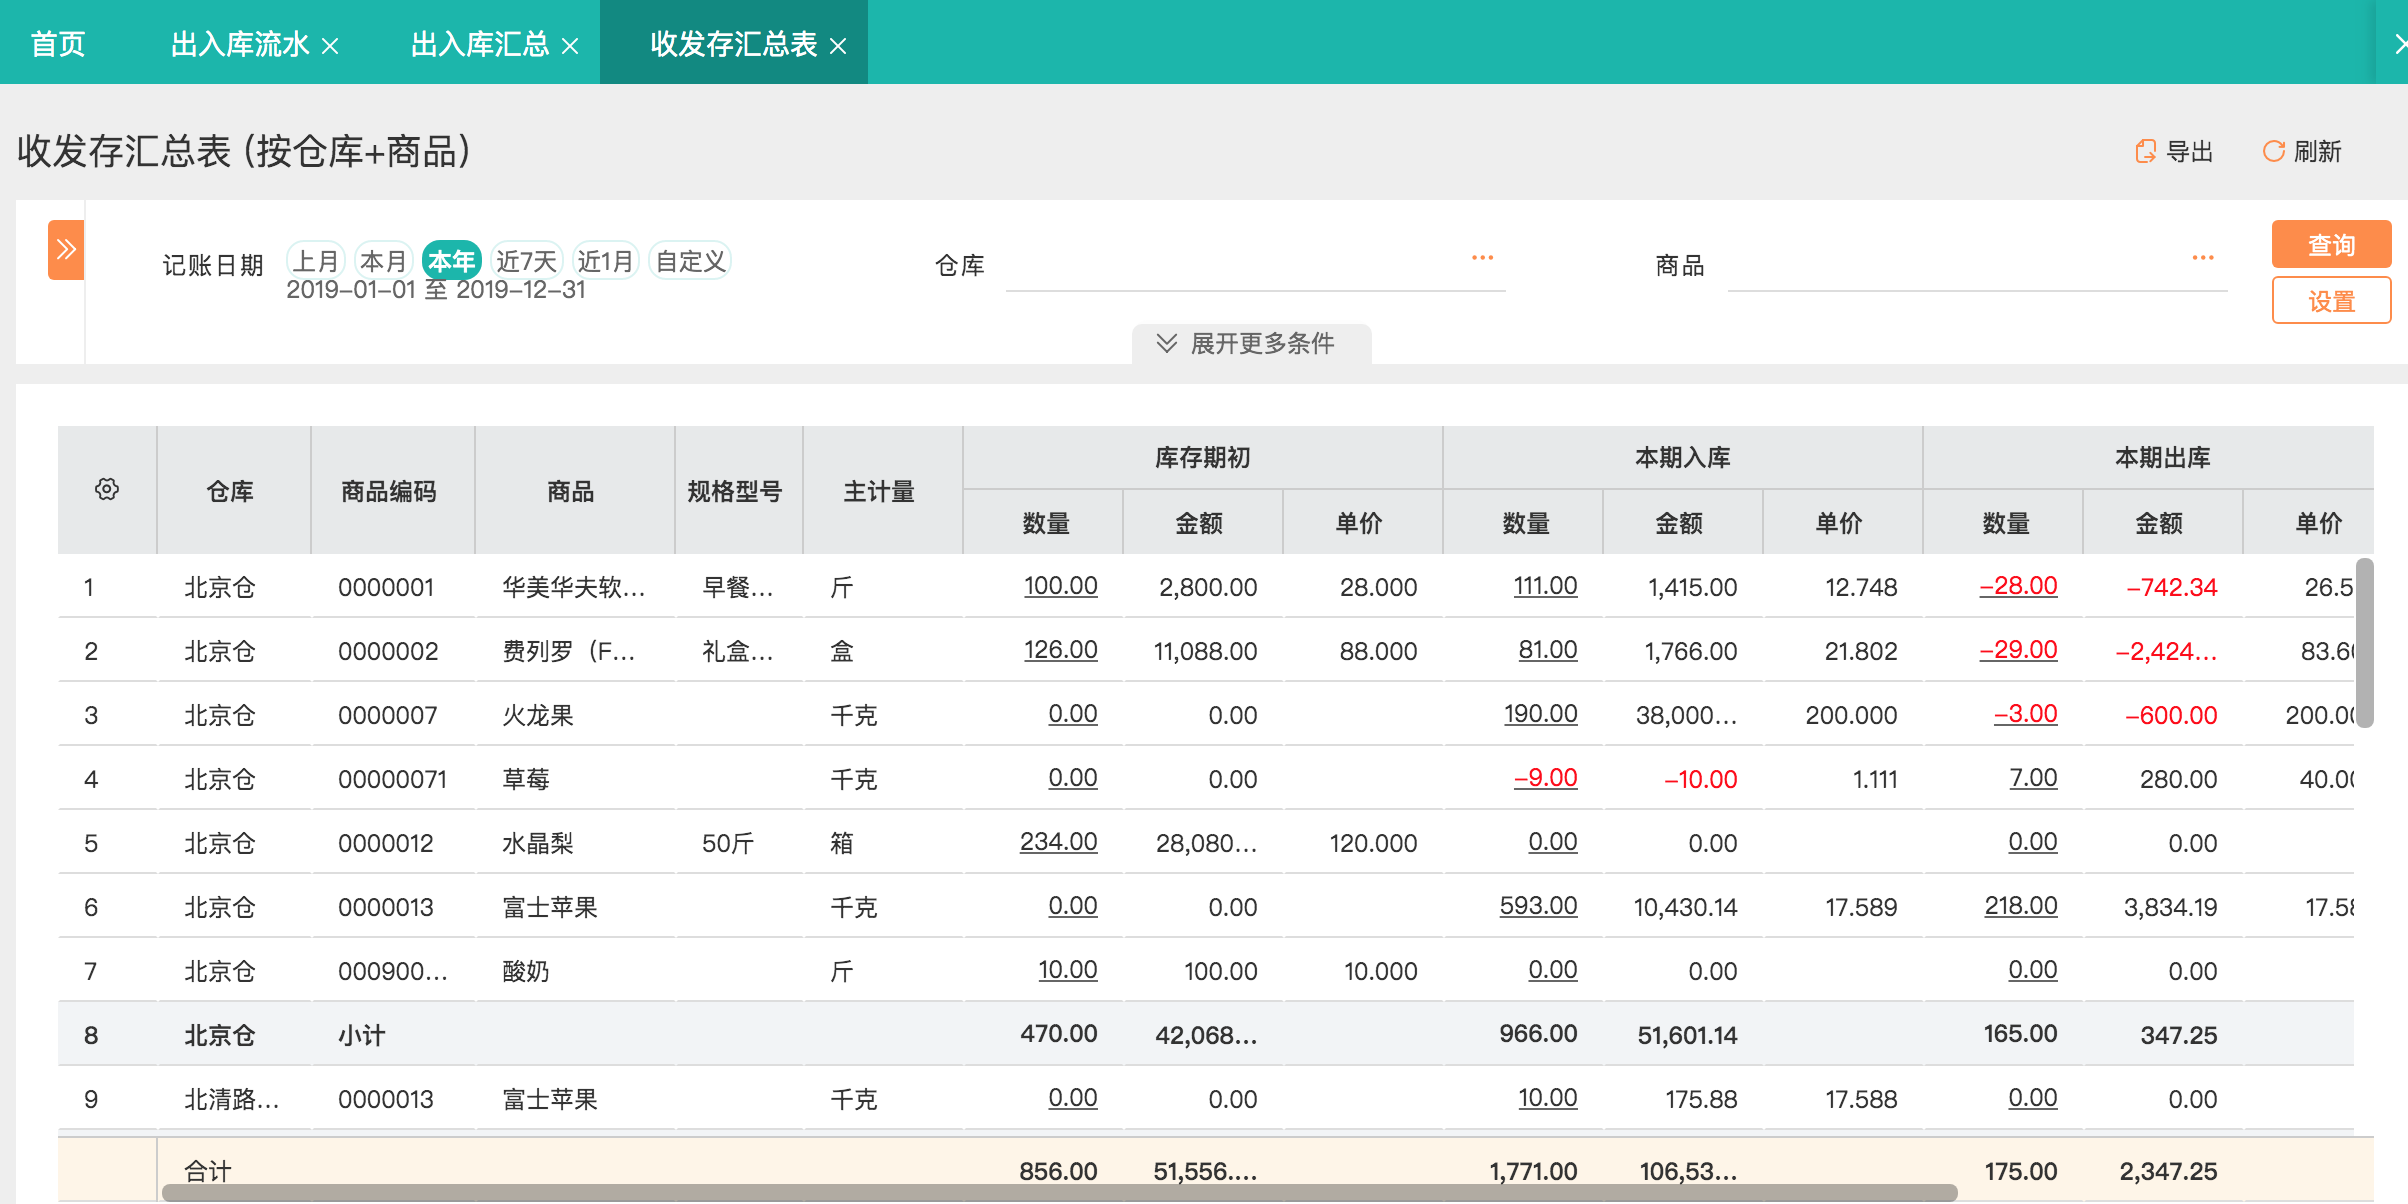
Task: Open the 仓库 (Warehouse) dropdown filter
Action: point(1477,258)
